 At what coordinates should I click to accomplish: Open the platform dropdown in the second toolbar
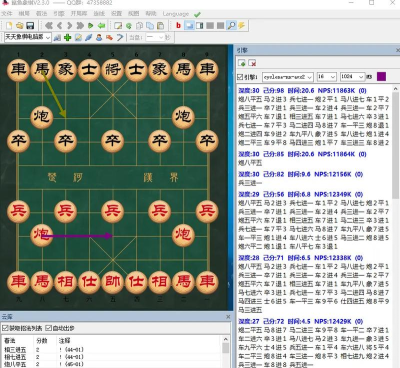pos(28,37)
